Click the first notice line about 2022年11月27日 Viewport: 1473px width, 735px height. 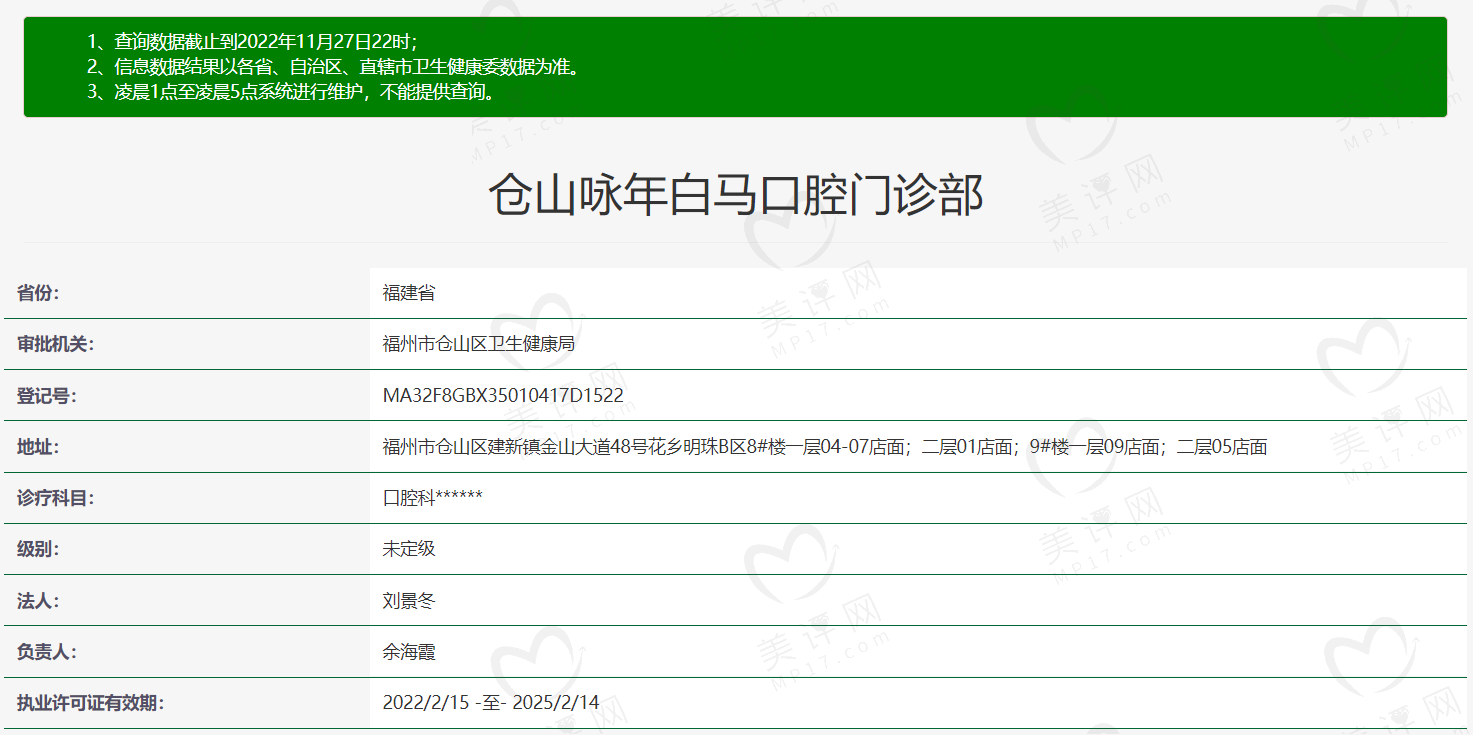click(x=252, y=42)
